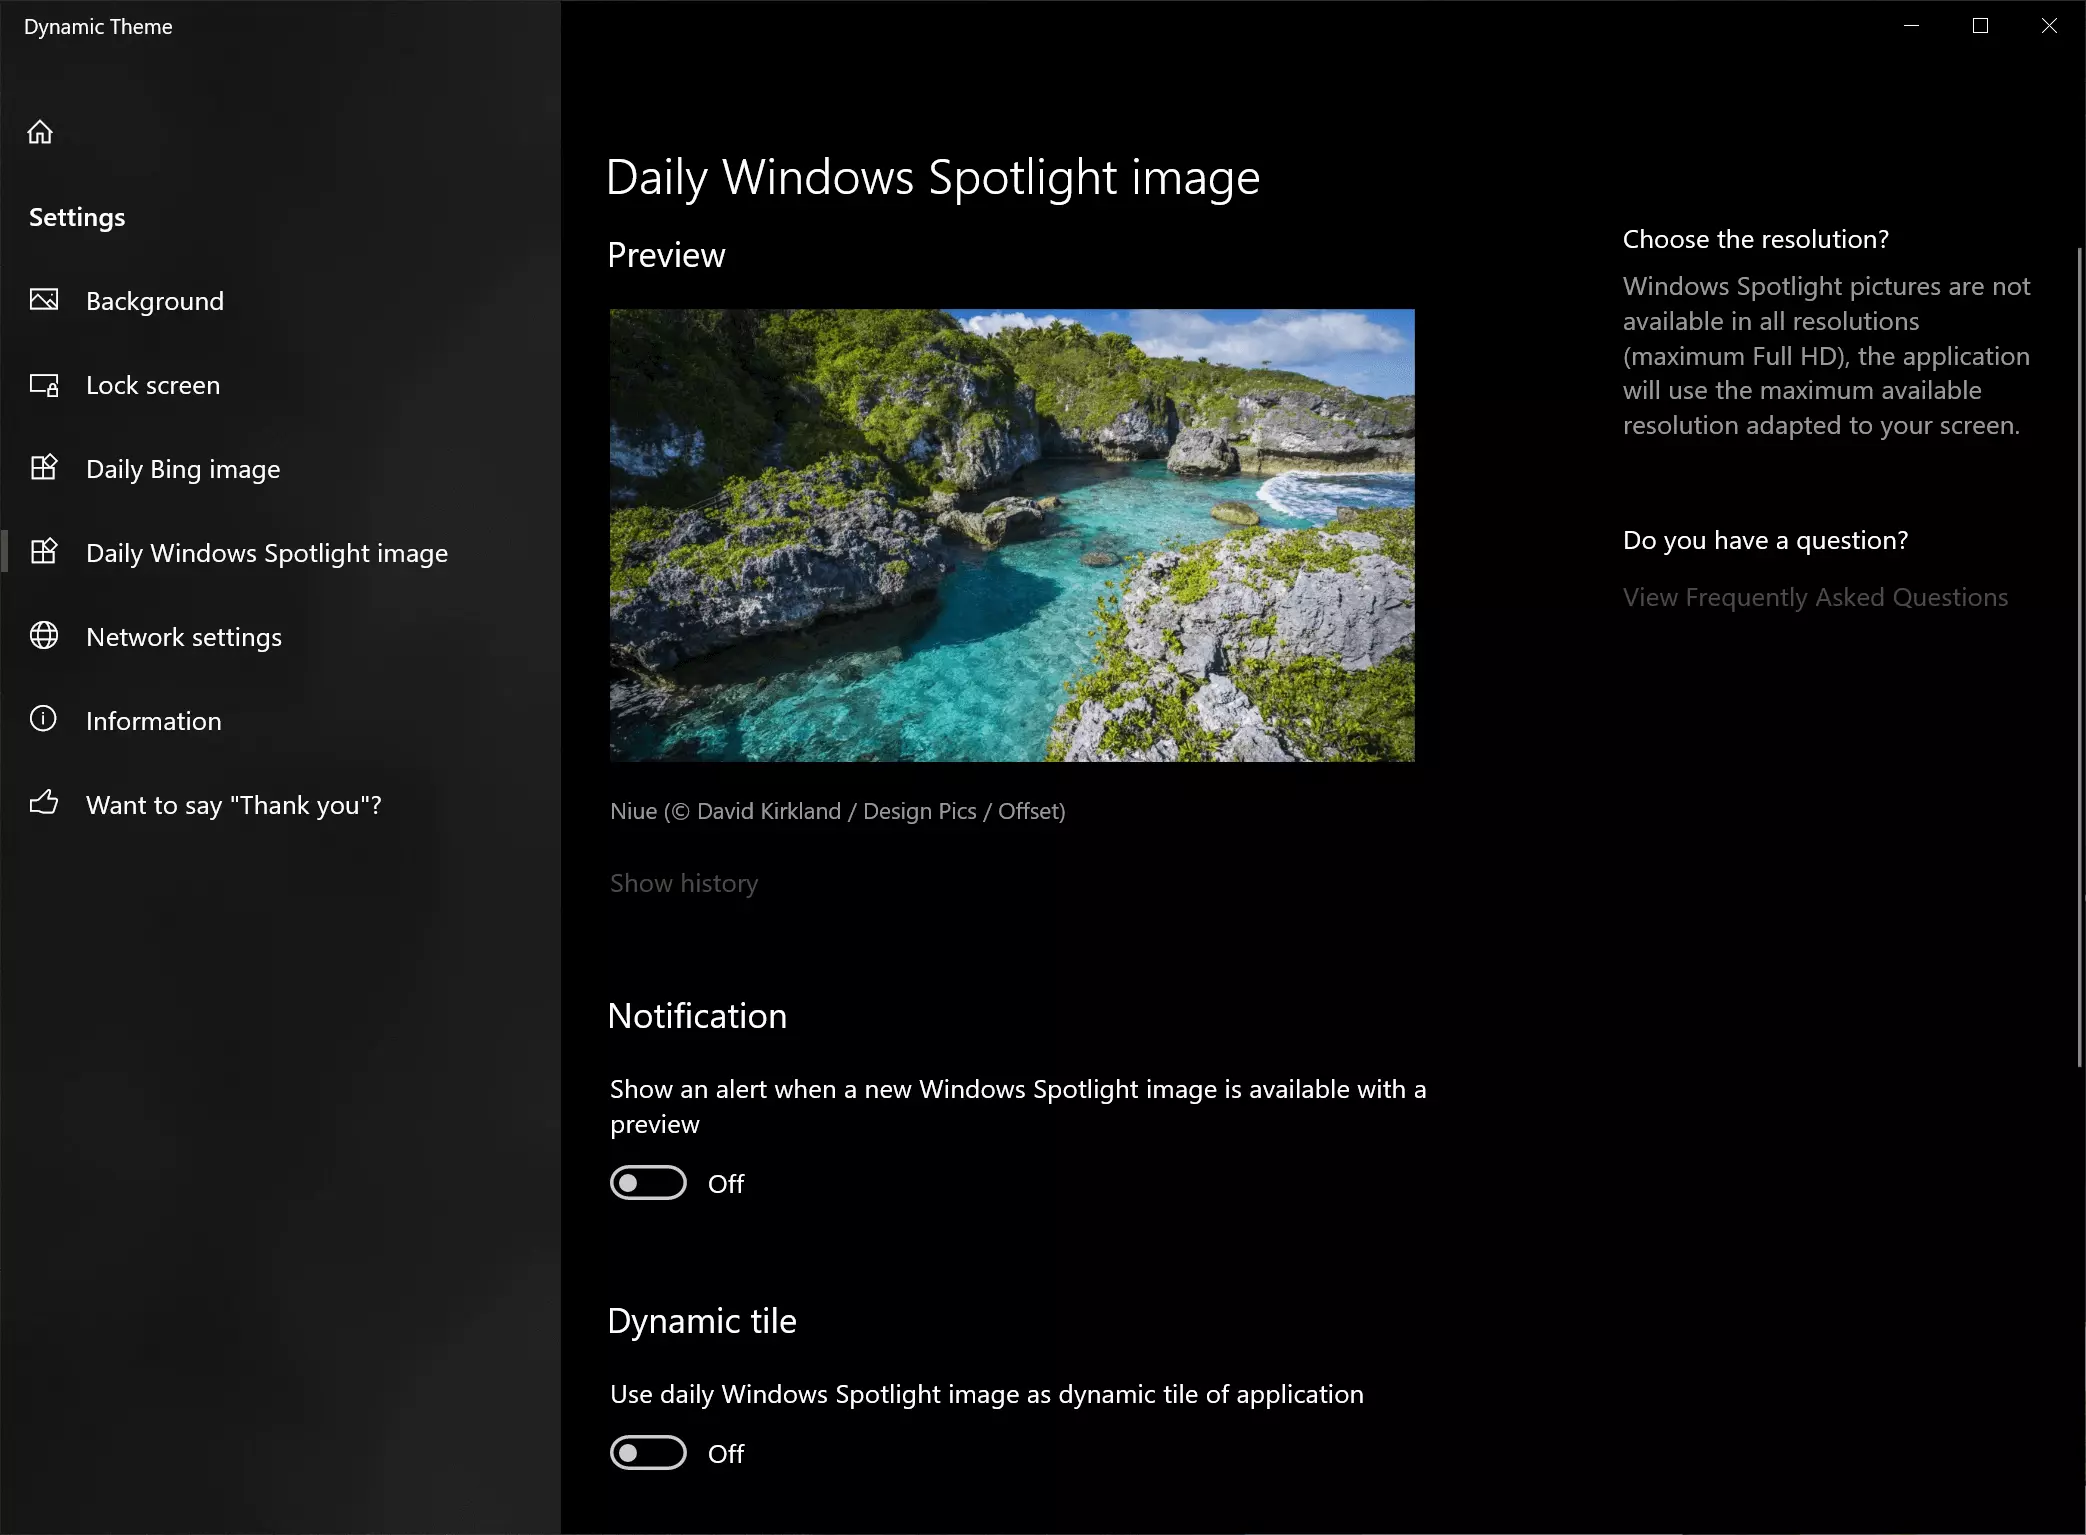This screenshot has height=1535, width=2086.
Task: Click View Frequently Asked Questions button
Action: (1816, 596)
